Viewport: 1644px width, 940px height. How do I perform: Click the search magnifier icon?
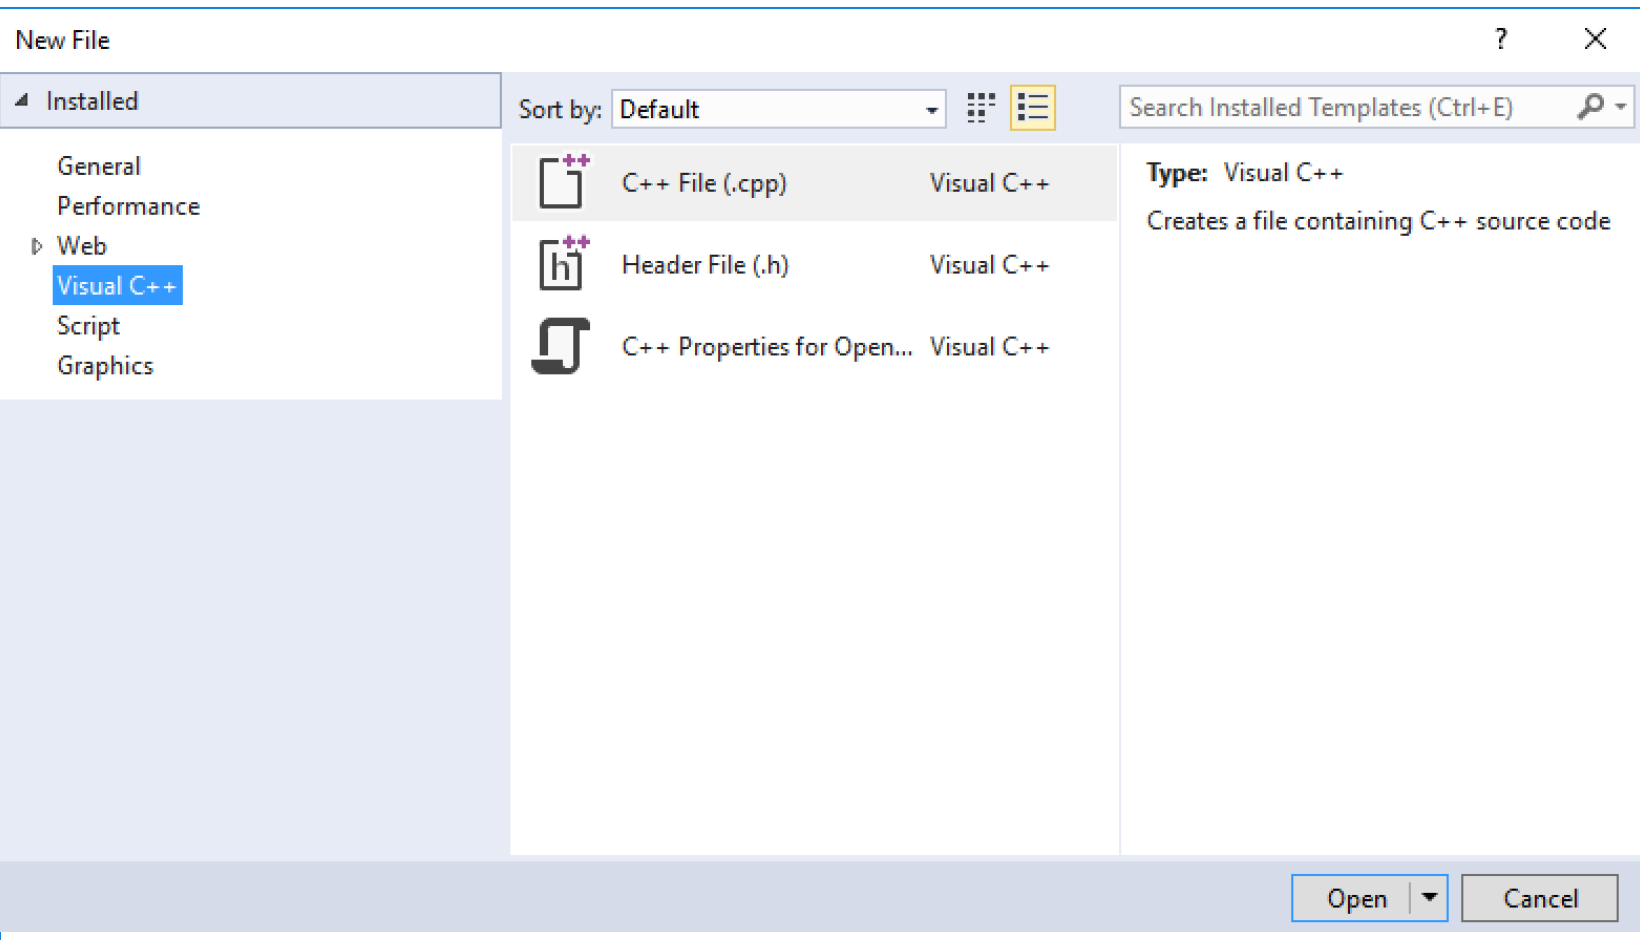coord(1589,107)
